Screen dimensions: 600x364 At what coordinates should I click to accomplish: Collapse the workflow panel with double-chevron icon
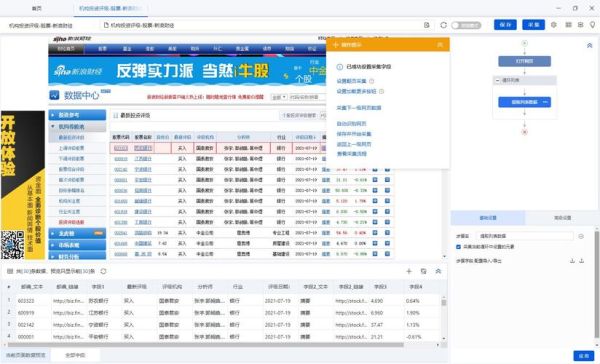[x=589, y=46]
